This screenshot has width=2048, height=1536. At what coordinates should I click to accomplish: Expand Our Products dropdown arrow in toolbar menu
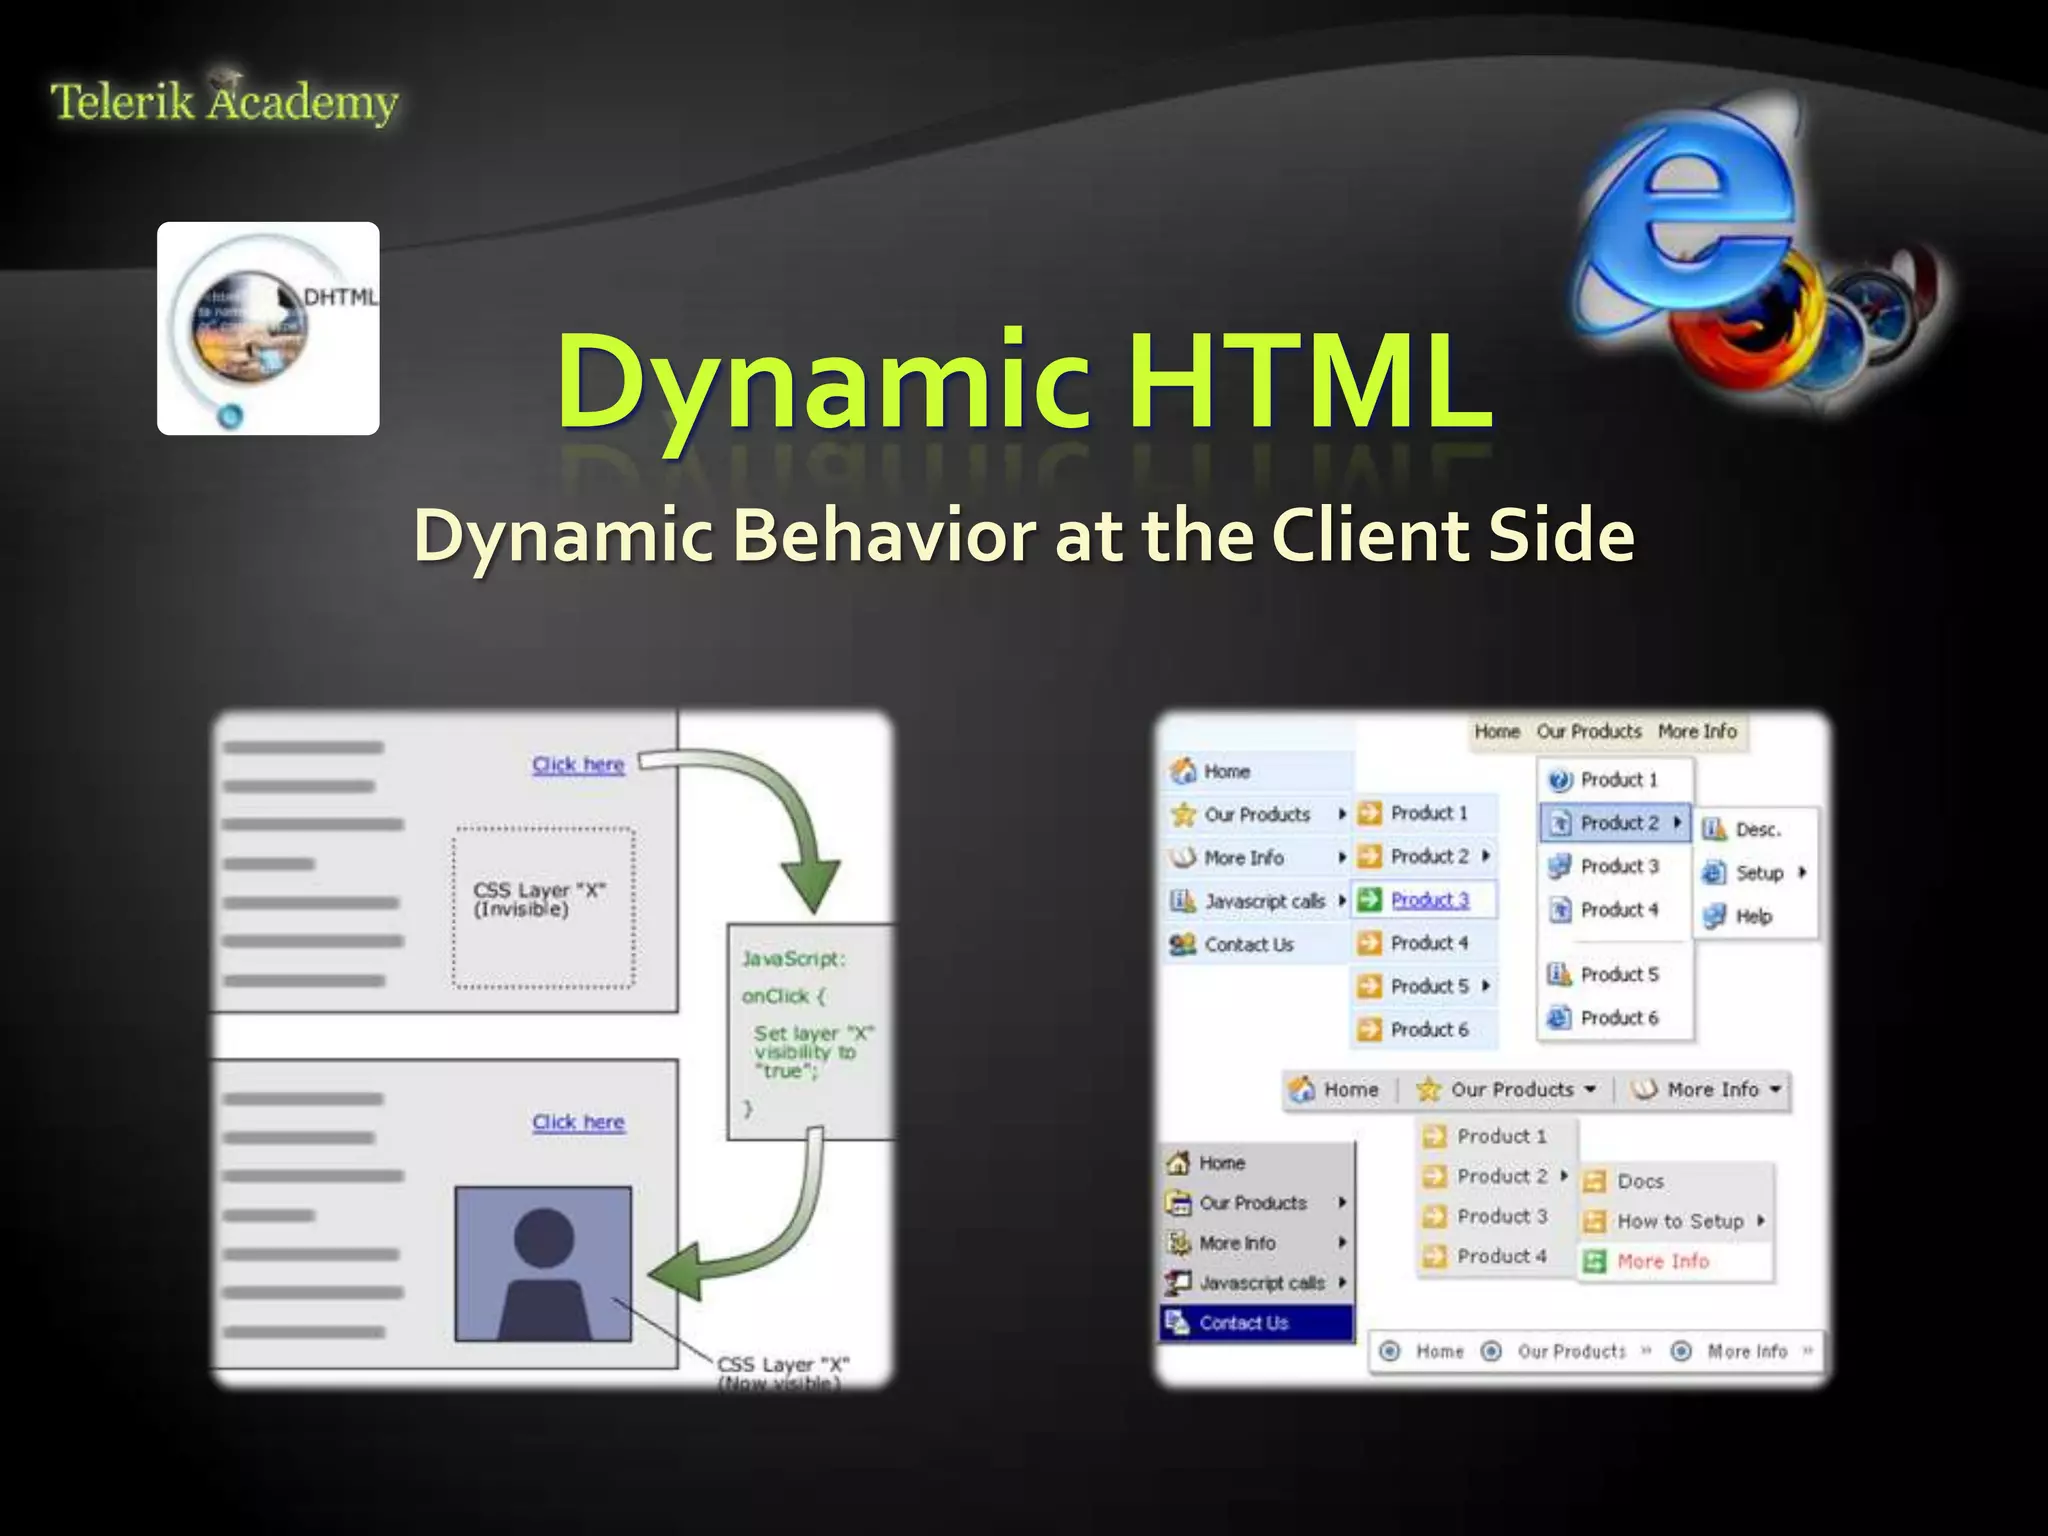[1590, 1089]
